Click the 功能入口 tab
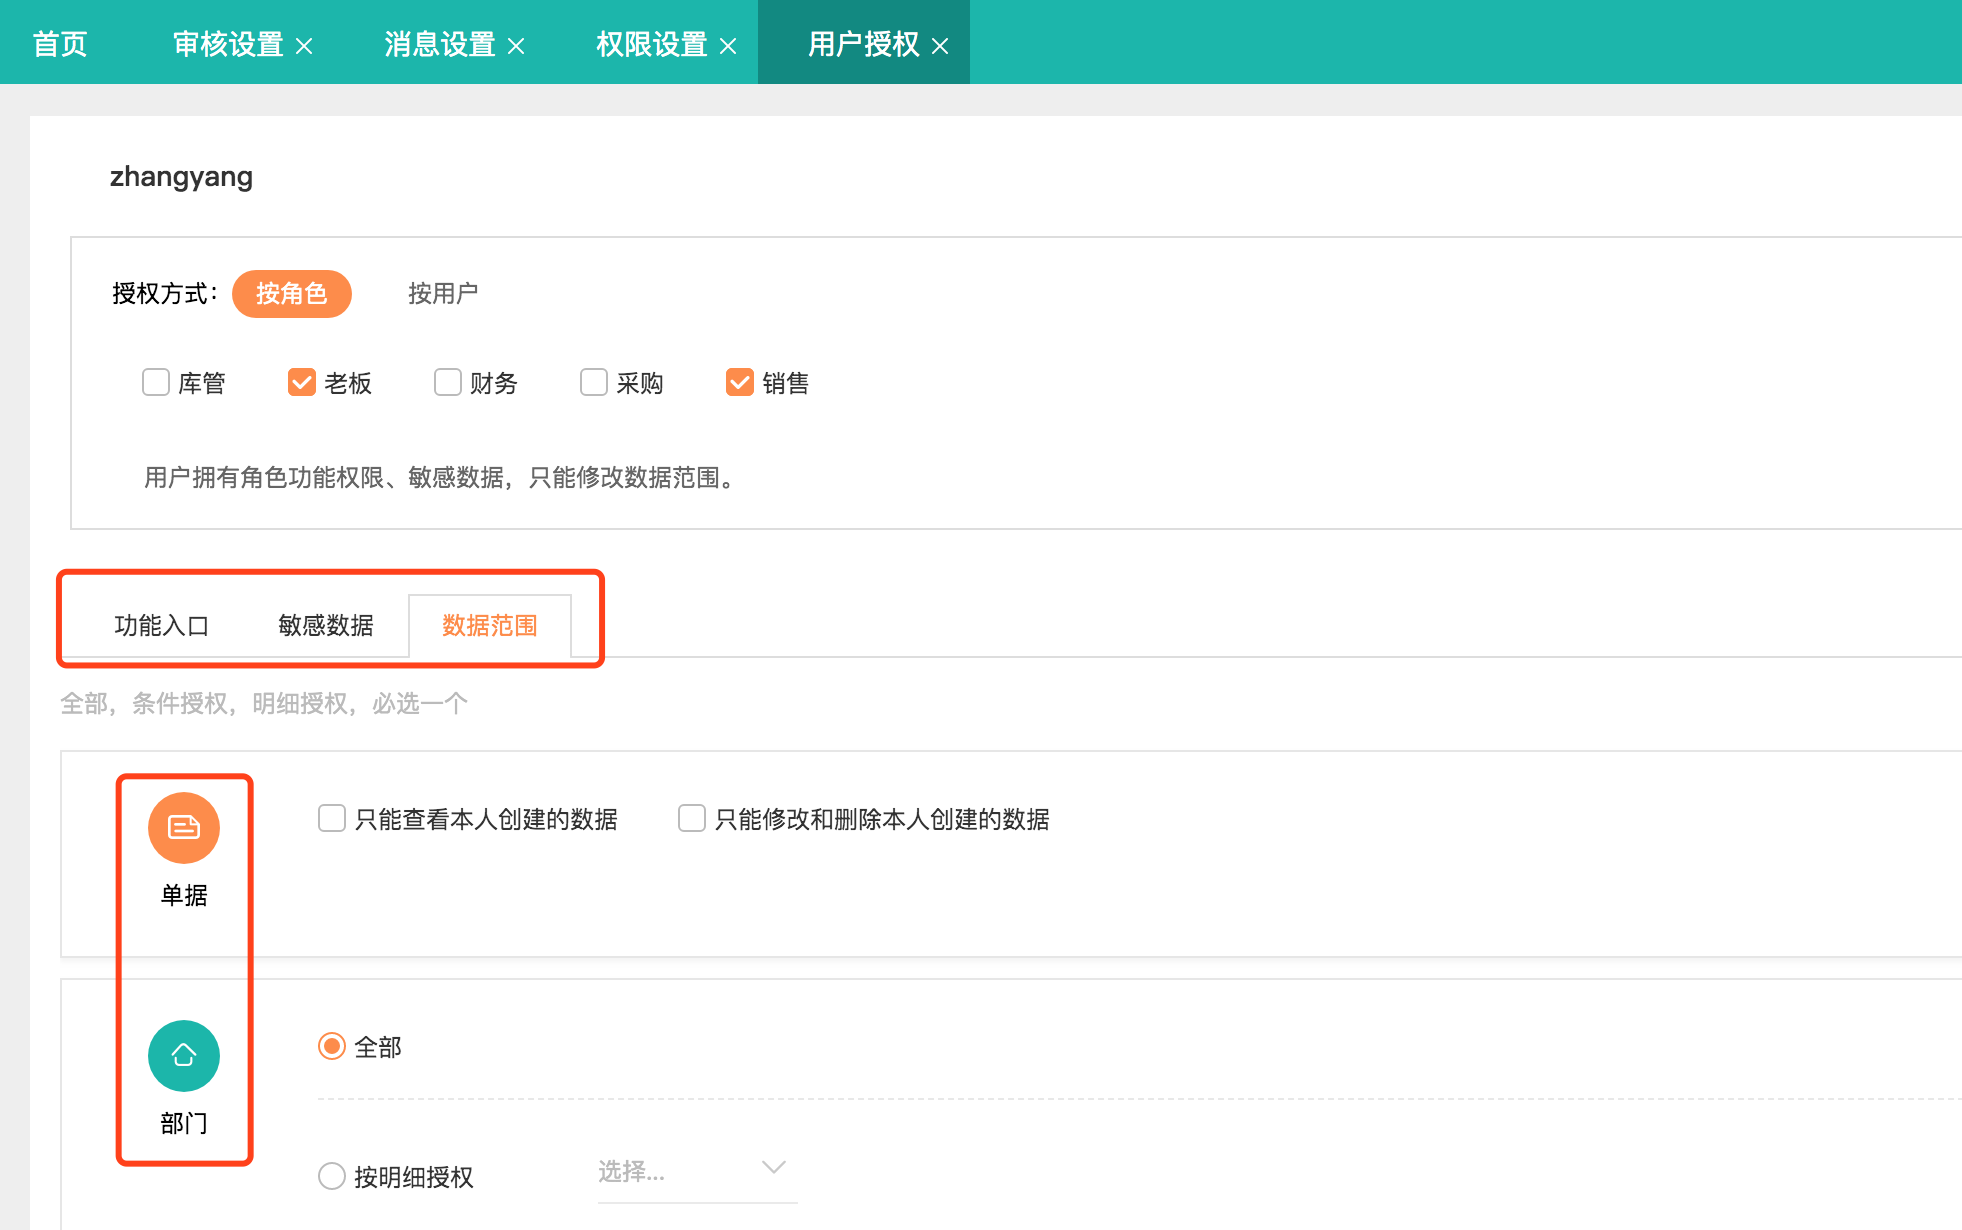The width and height of the screenshot is (1962, 1230). click(159, 624)
